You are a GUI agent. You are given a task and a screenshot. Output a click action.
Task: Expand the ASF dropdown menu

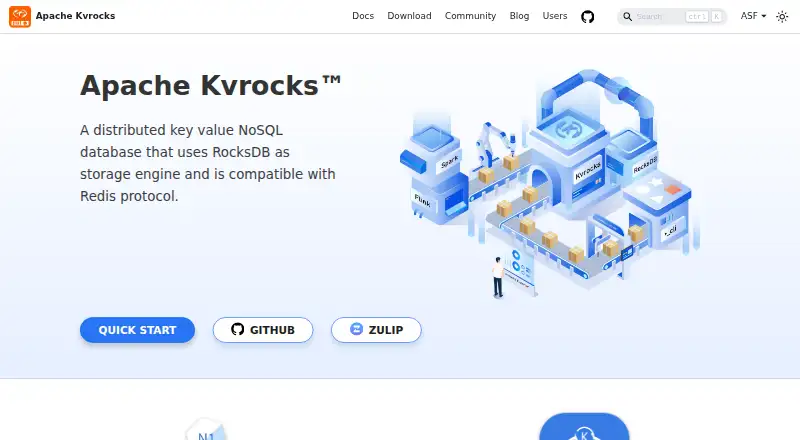754,16
